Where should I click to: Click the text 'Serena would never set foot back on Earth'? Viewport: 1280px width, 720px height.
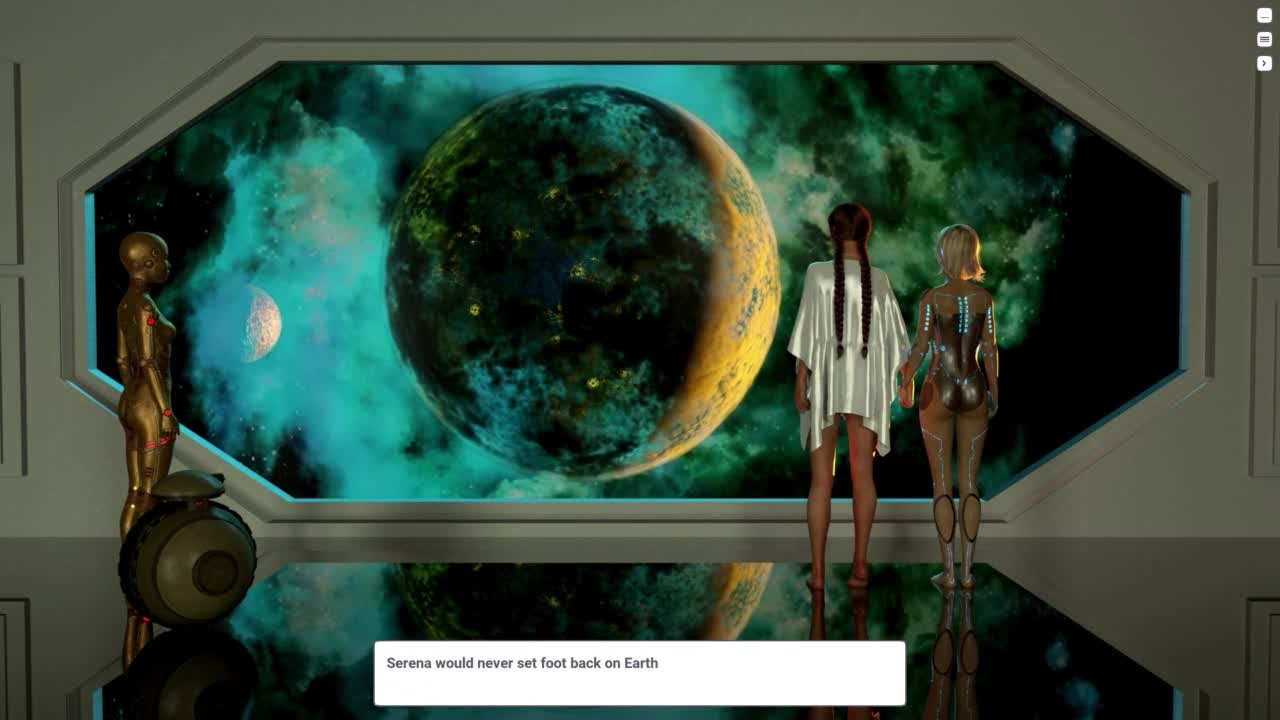point(522,663)
